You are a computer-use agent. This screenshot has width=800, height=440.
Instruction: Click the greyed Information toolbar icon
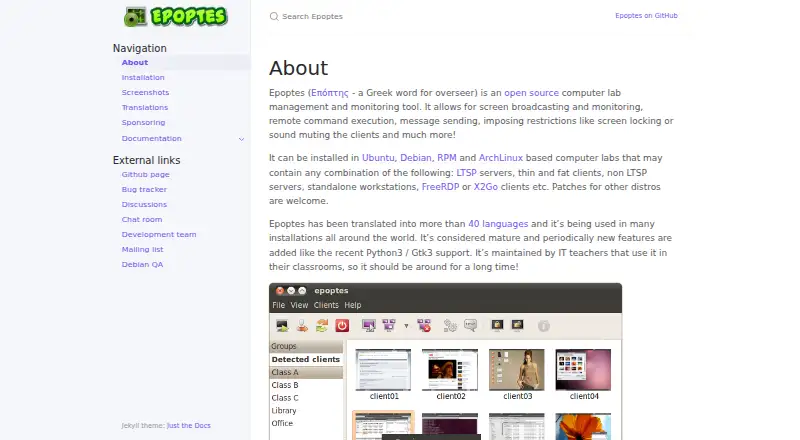[544, 326]
